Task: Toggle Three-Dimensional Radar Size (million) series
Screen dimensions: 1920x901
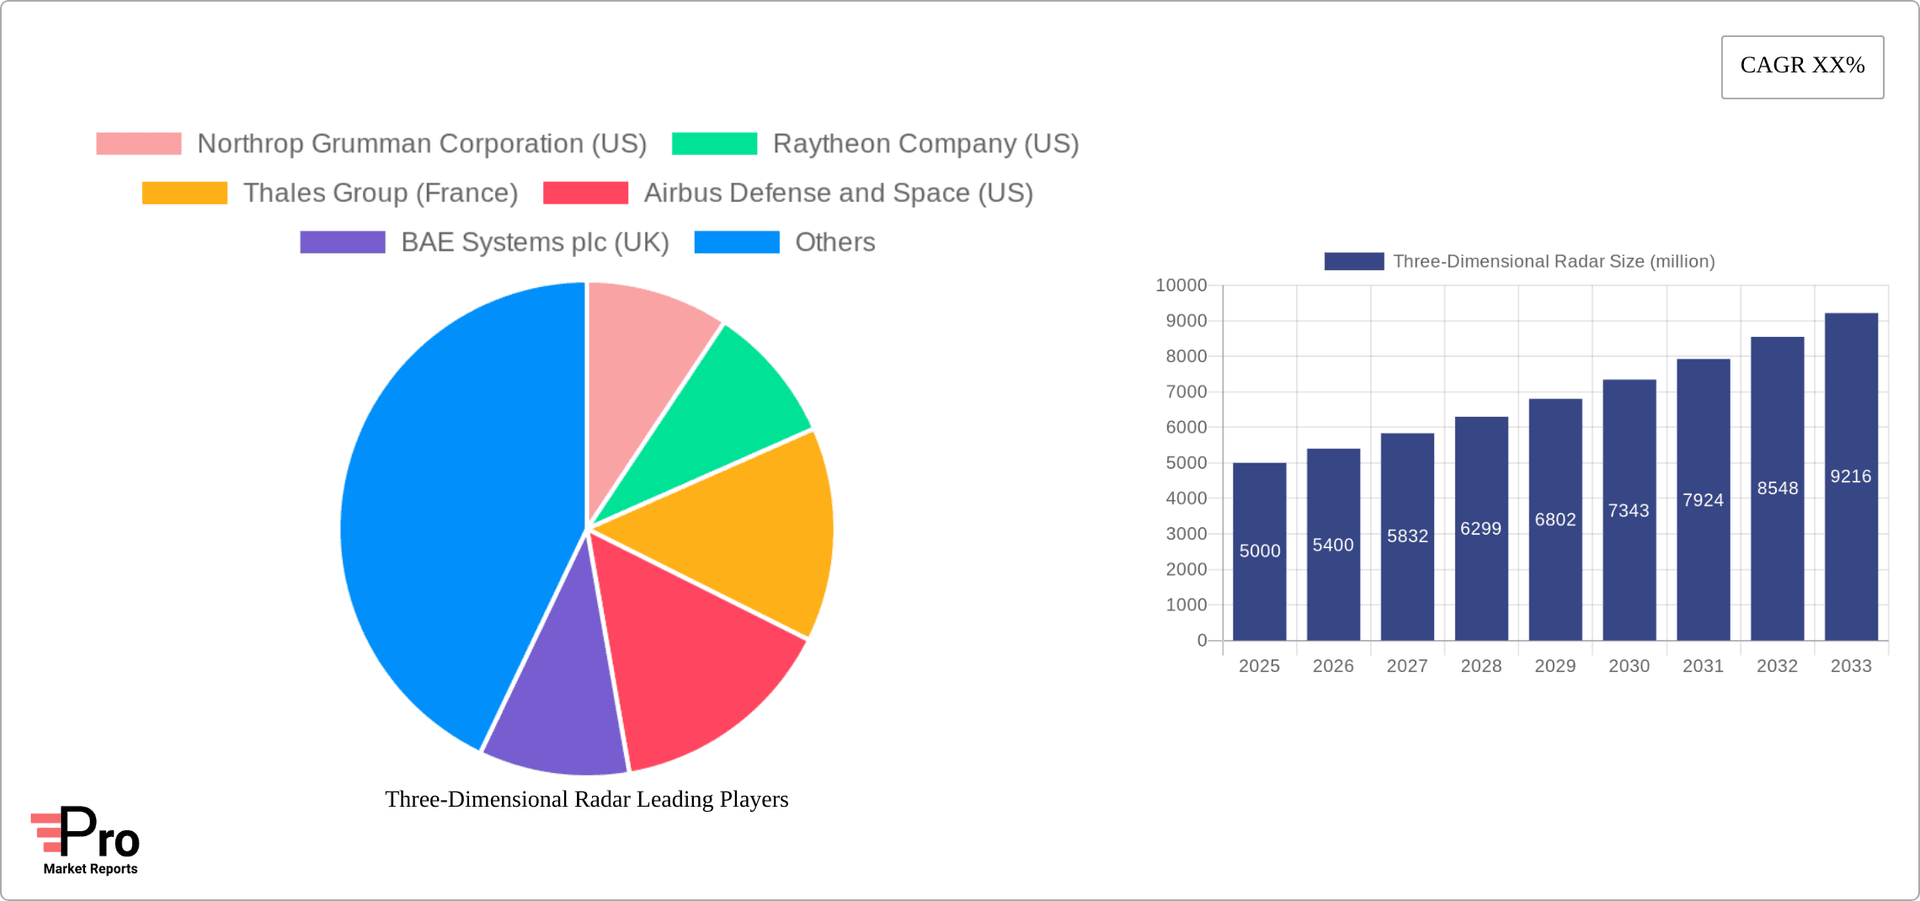Action: (1553, 261)
